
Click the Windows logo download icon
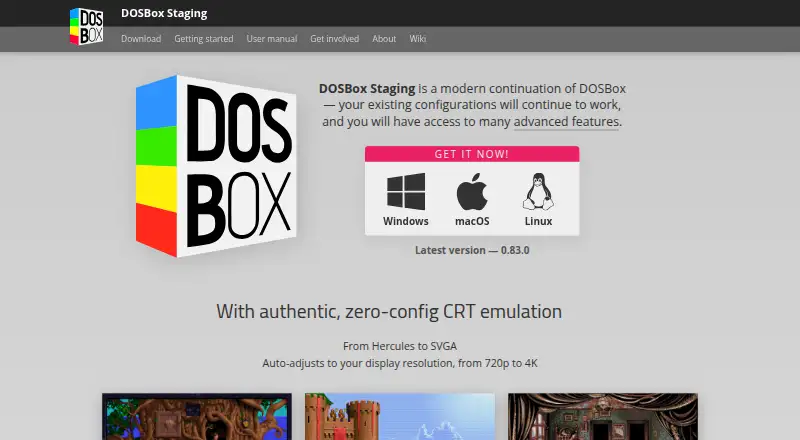406,191
